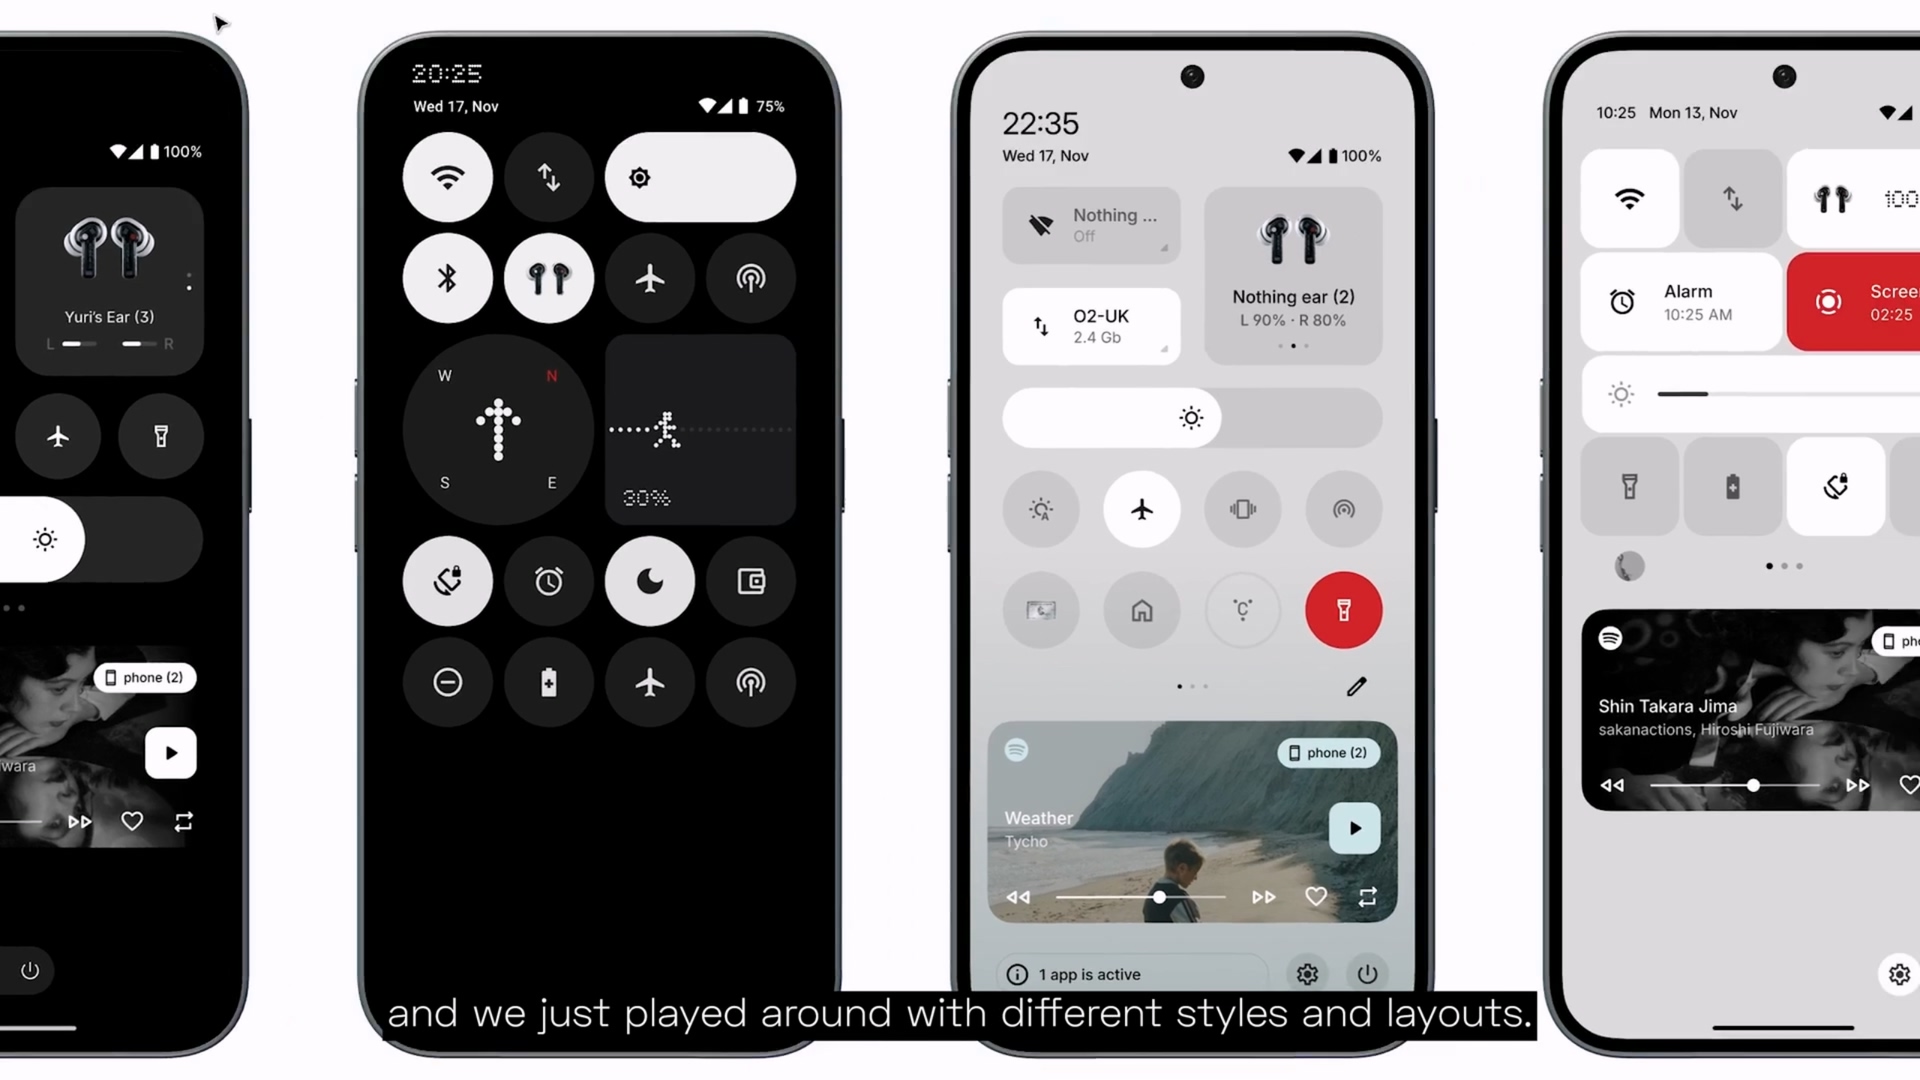Toggle WiFi on second phone
The height and width of the screenshot is (1080, 1920).
click(447, 175)
